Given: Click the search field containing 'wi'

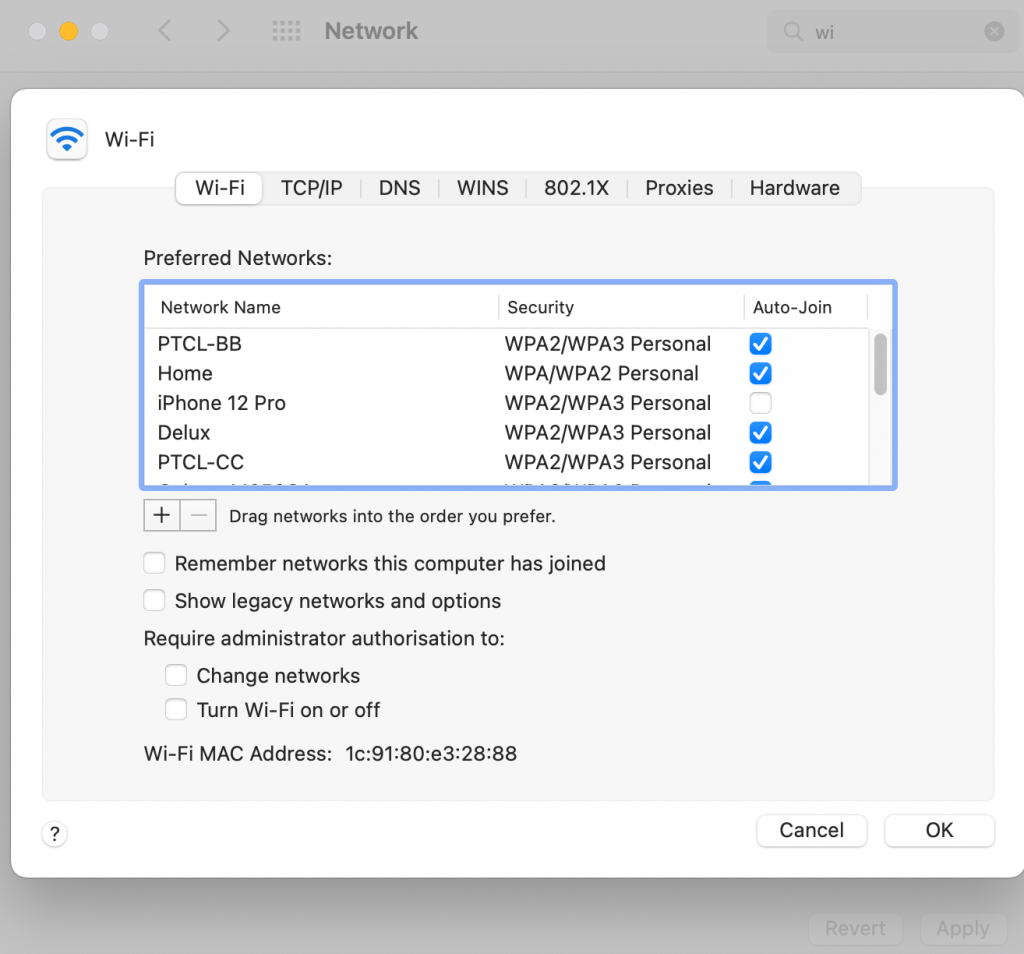Looking at the screenshot, I should (x=892, y=31).
